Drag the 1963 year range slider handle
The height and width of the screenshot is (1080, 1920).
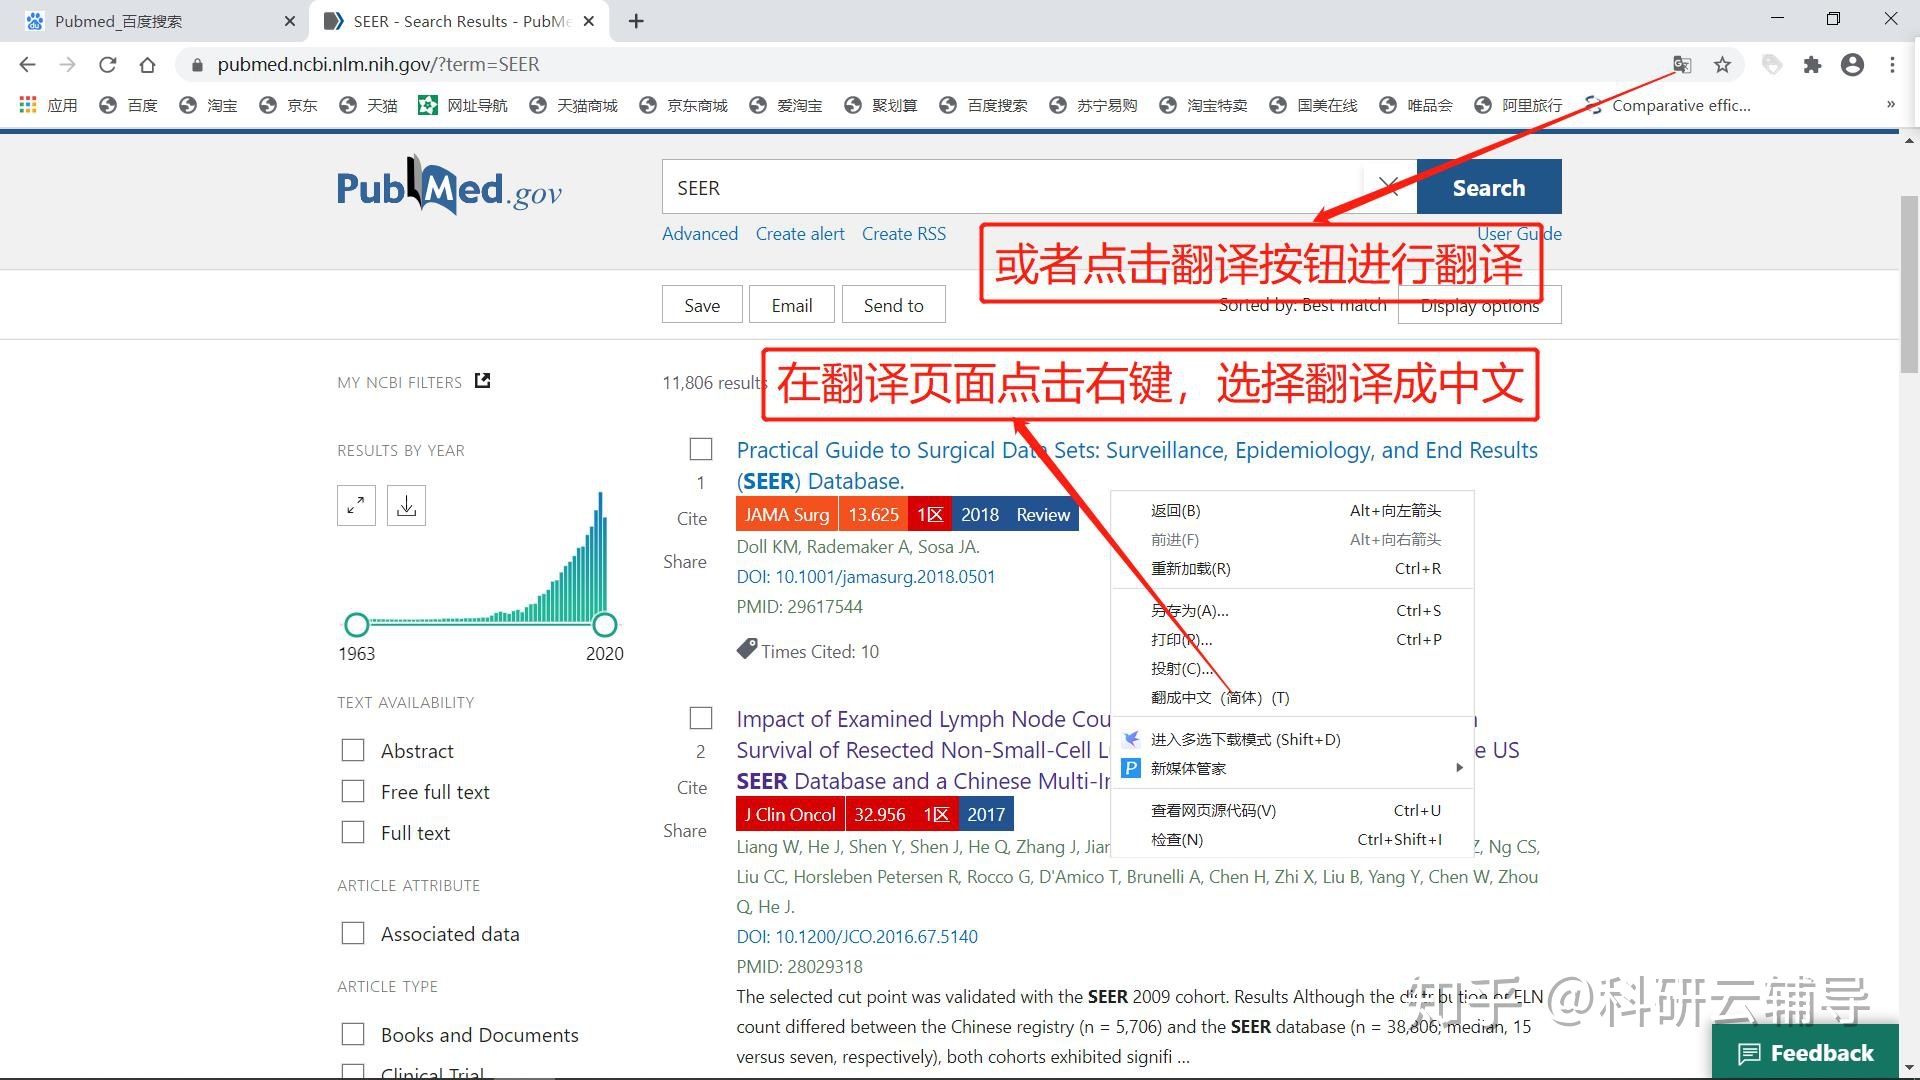pos(359,622)
